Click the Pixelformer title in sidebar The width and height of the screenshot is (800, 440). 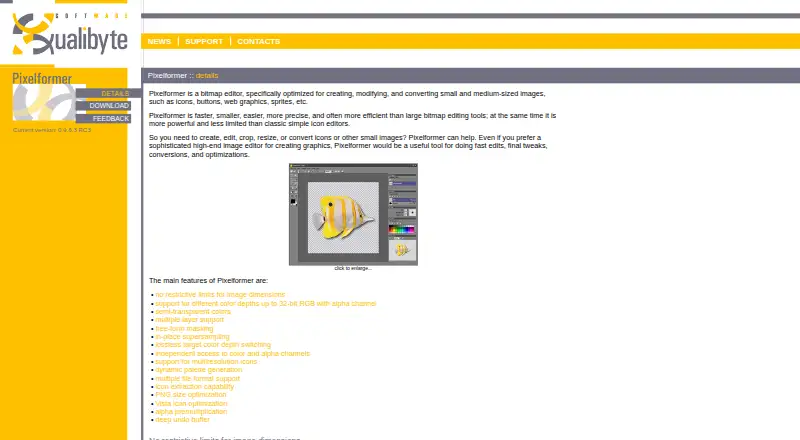[42, 78]
